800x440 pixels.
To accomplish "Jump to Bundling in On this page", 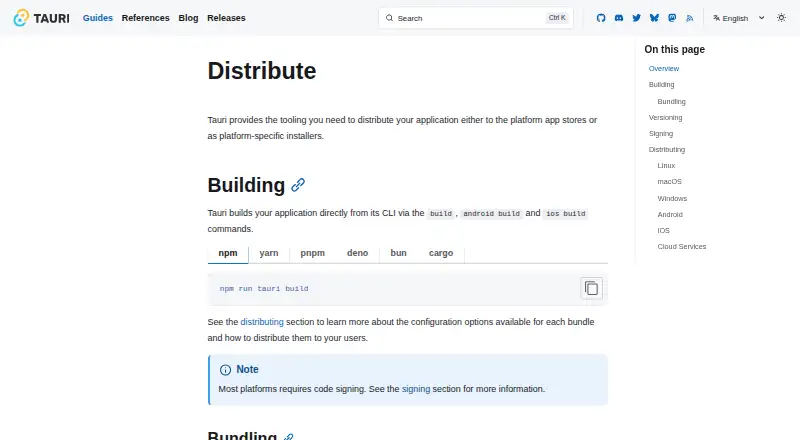I will point(671,102).
